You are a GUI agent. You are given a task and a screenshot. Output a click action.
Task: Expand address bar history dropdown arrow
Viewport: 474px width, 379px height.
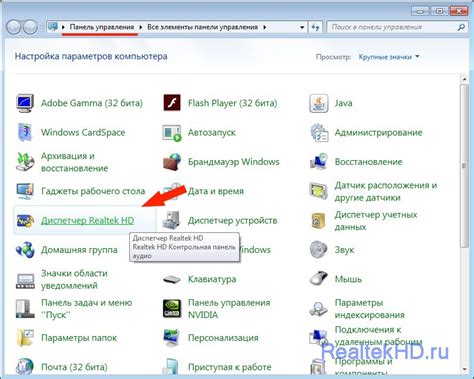[x=302, y=27]
